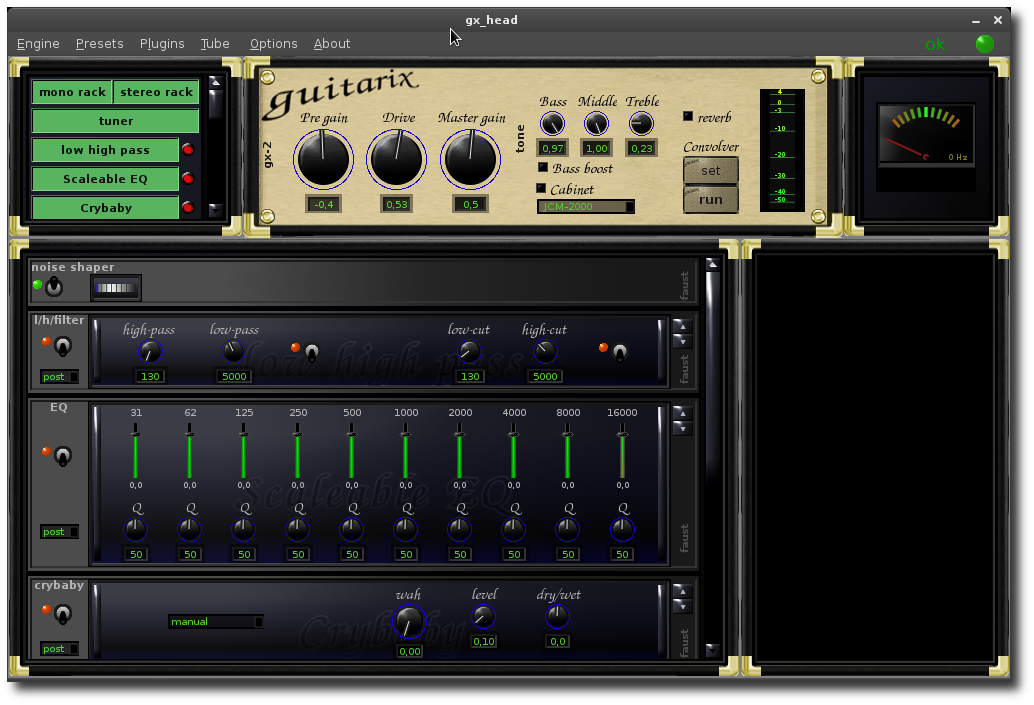Click the Master gain knob
The height and width of the screenshot is (705, 1034).
(470, 160)
